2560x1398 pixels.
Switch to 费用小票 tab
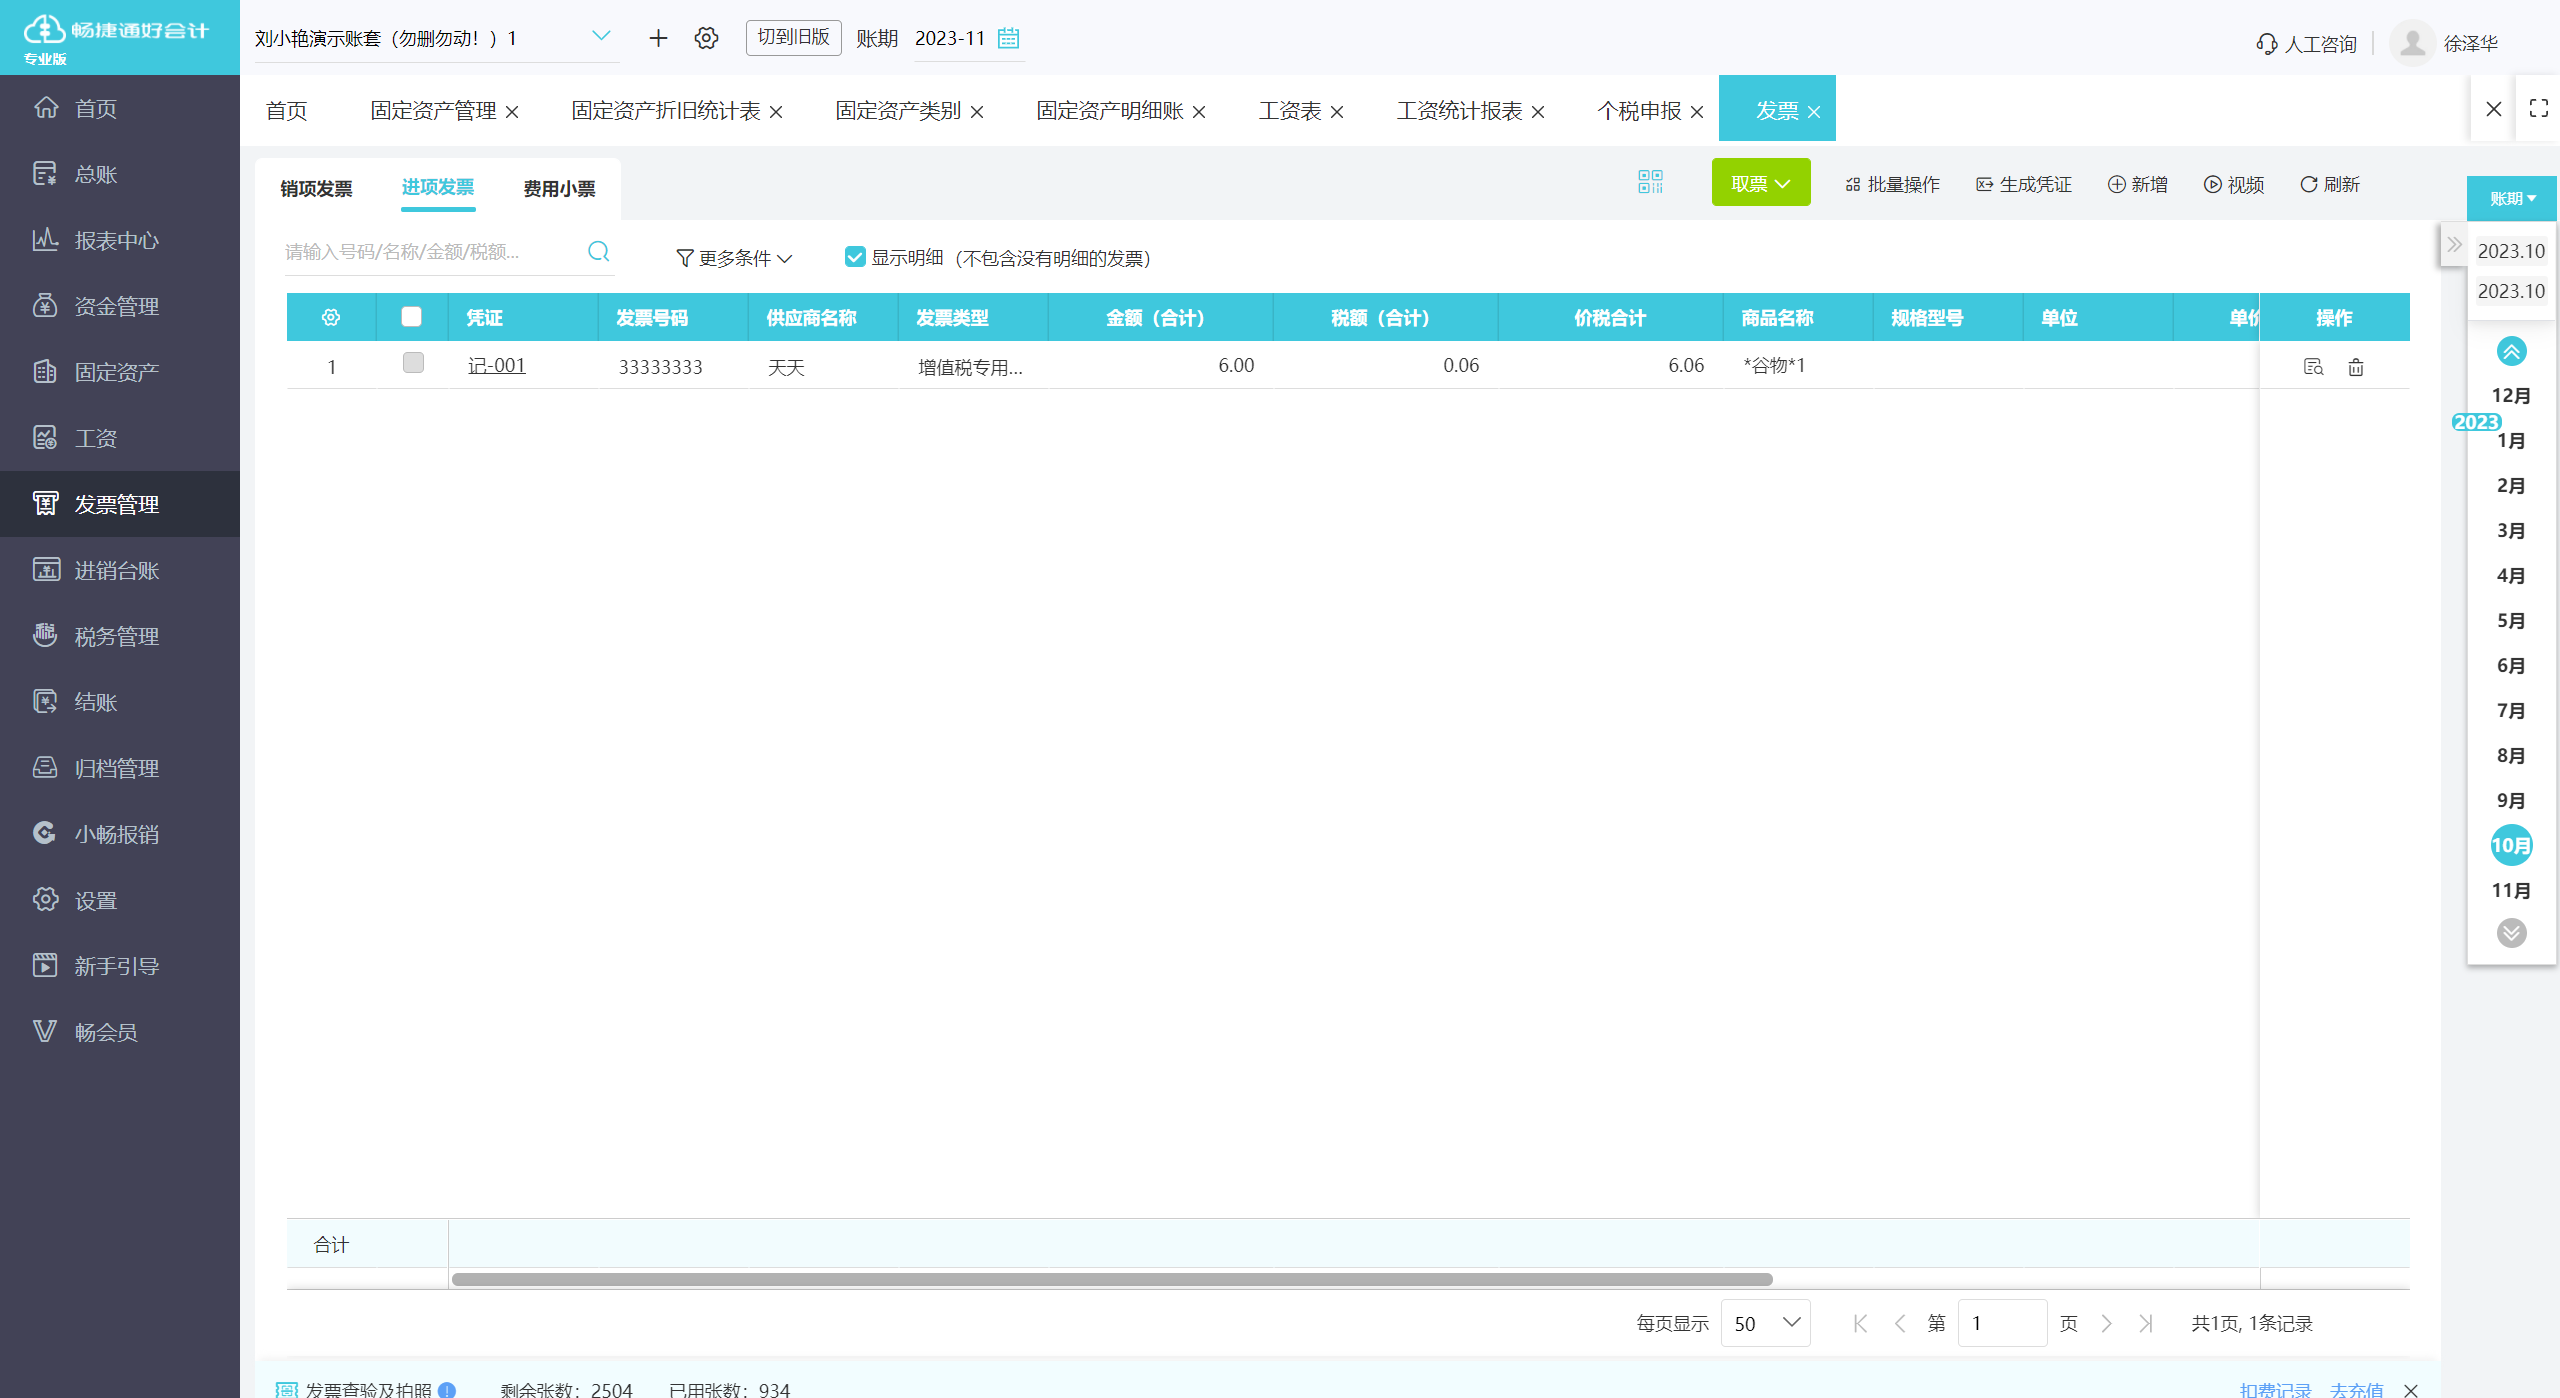tap(558, 188)
